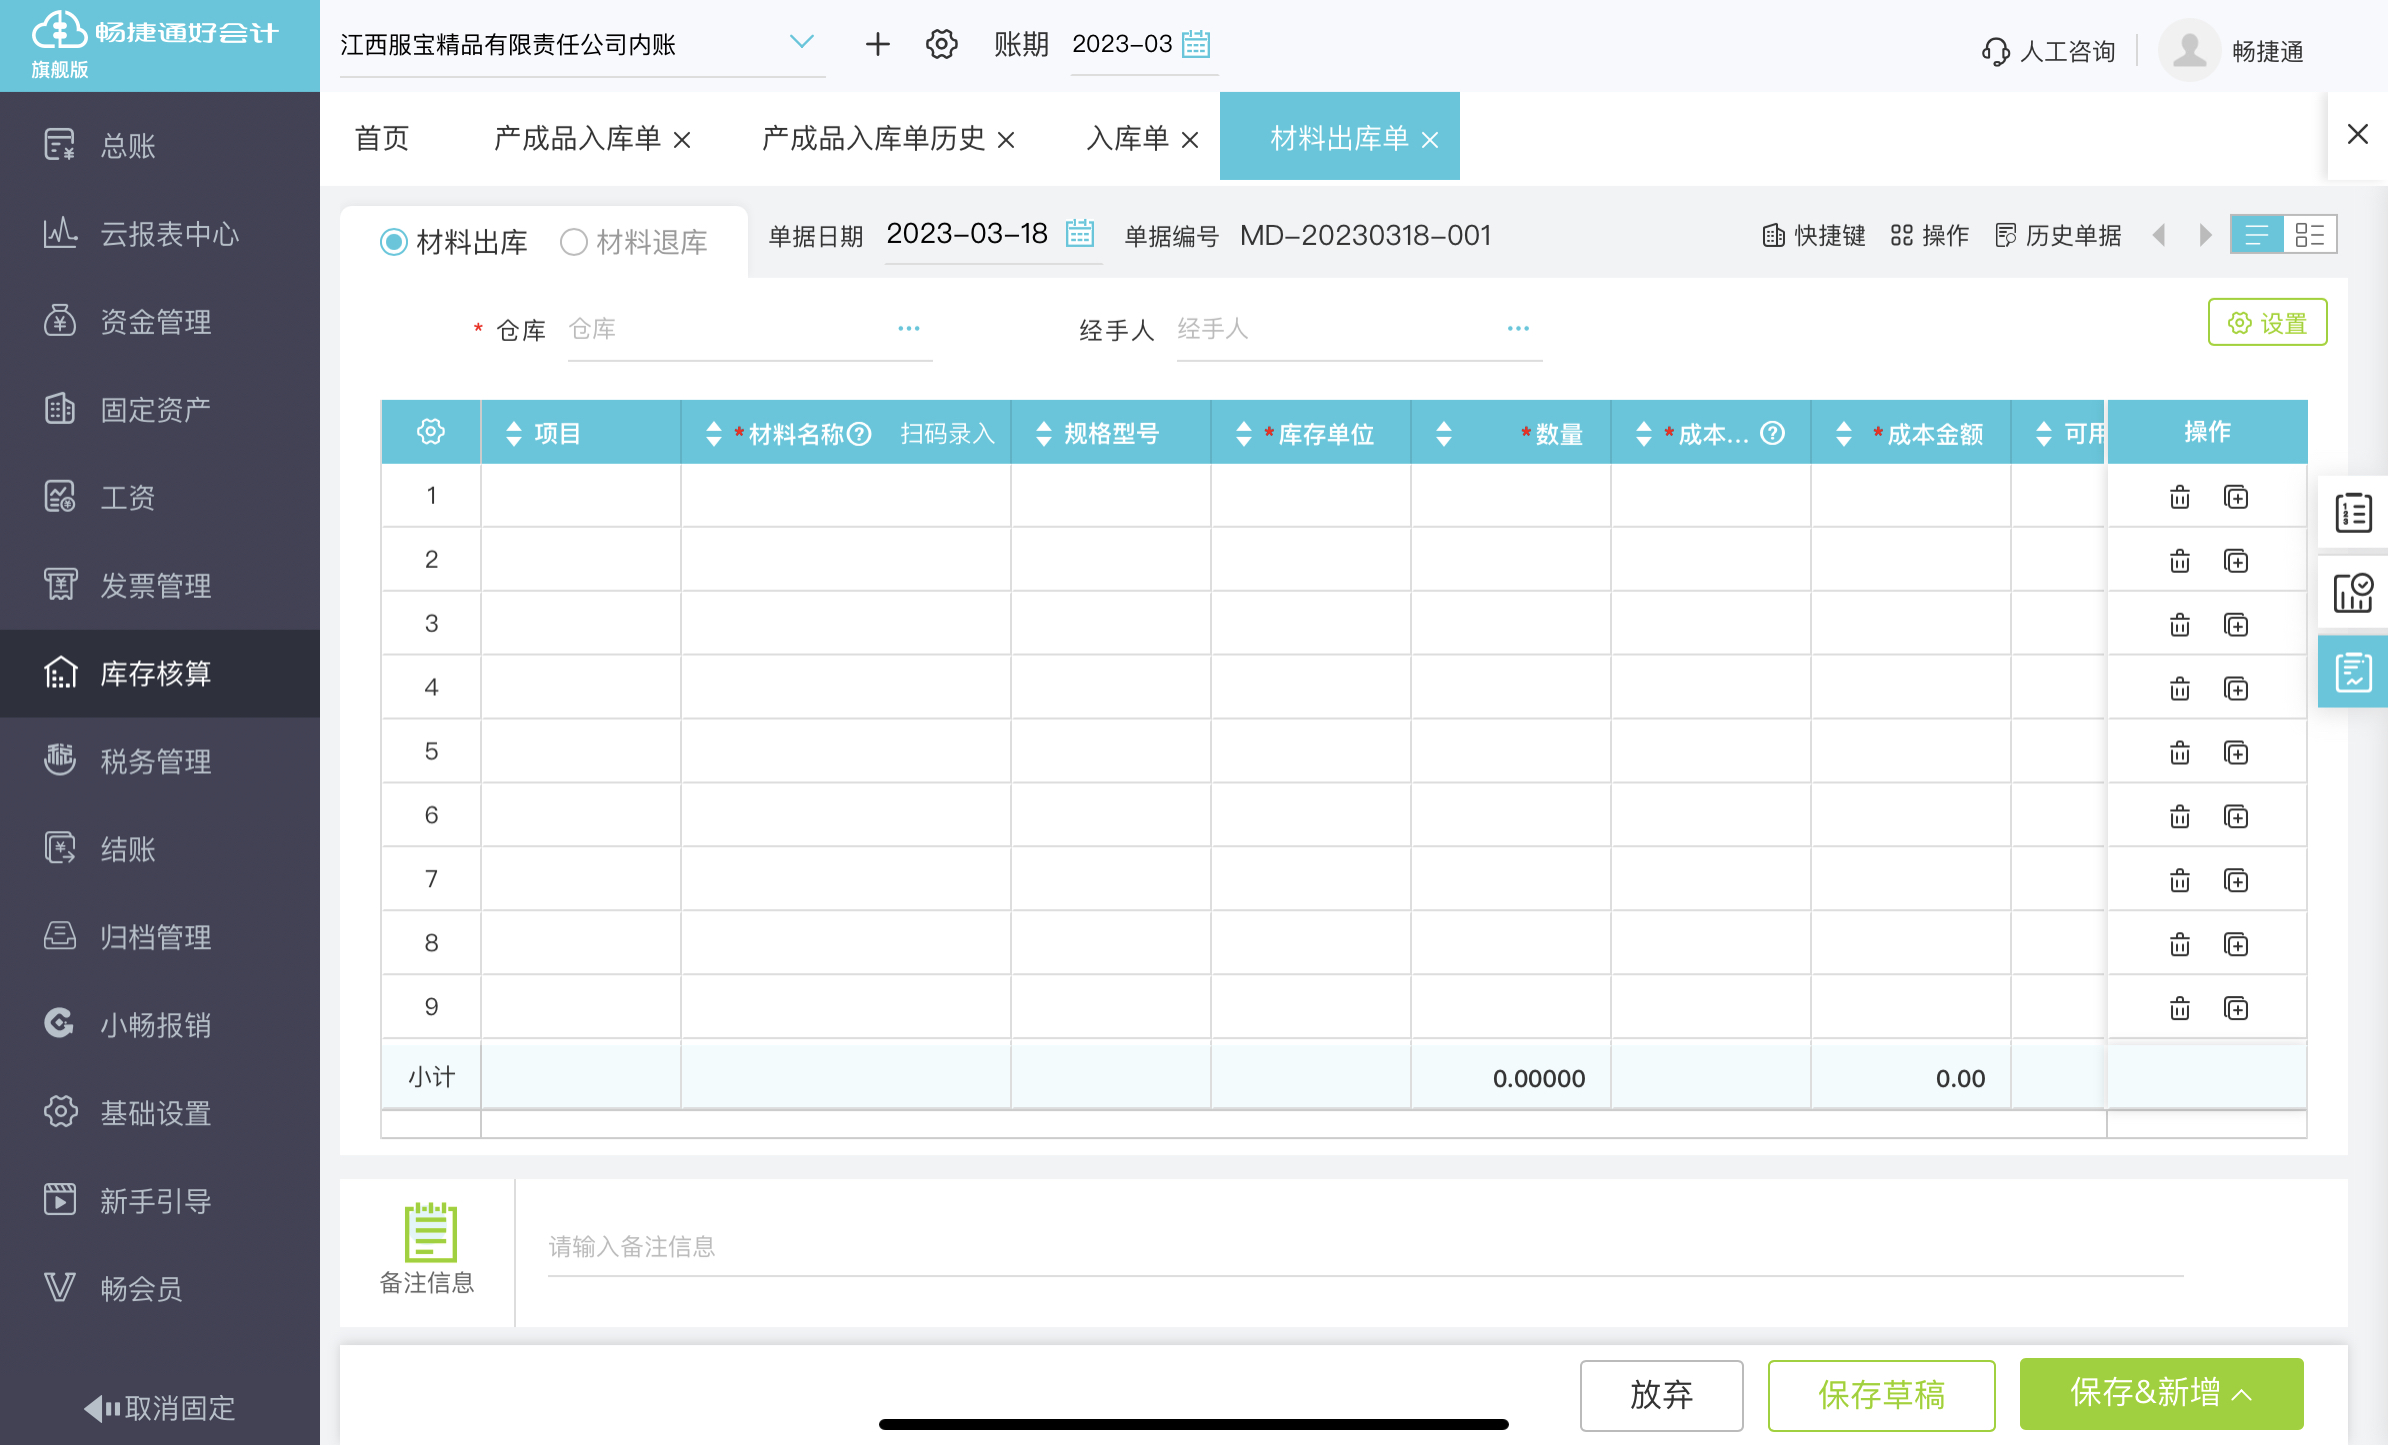Click the 单据日期 date picker icon

(1081, 235)
